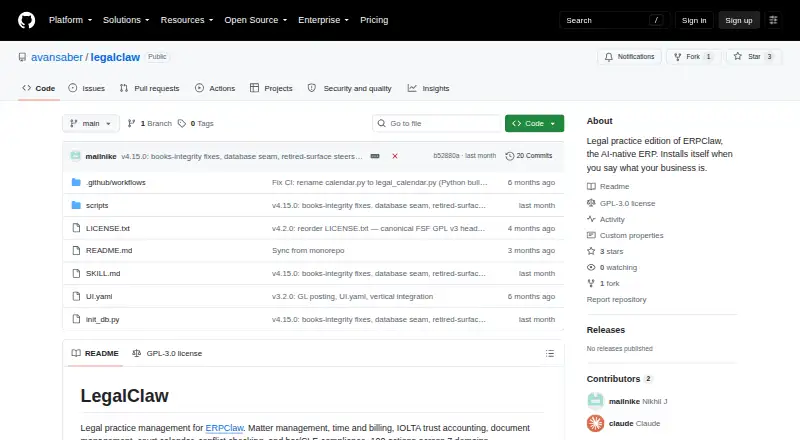This screenshot has height=440, width=800.
Task: Click the mailnike avatar in commit row
Action: tap(76, 156)
